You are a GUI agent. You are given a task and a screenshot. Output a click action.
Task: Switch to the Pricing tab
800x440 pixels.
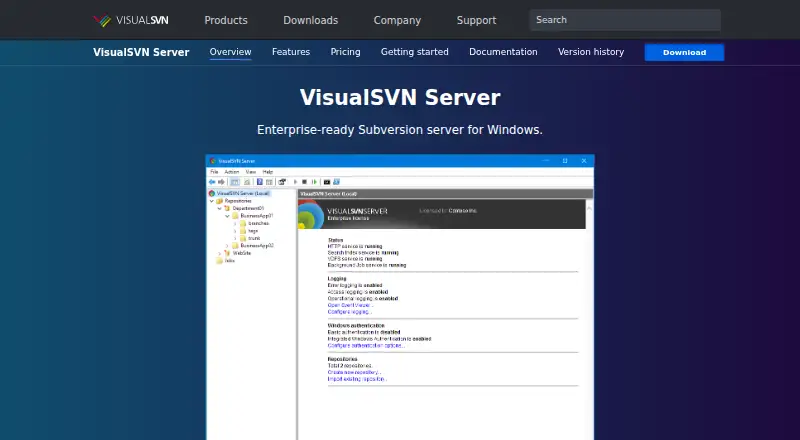tap(345, 52)
